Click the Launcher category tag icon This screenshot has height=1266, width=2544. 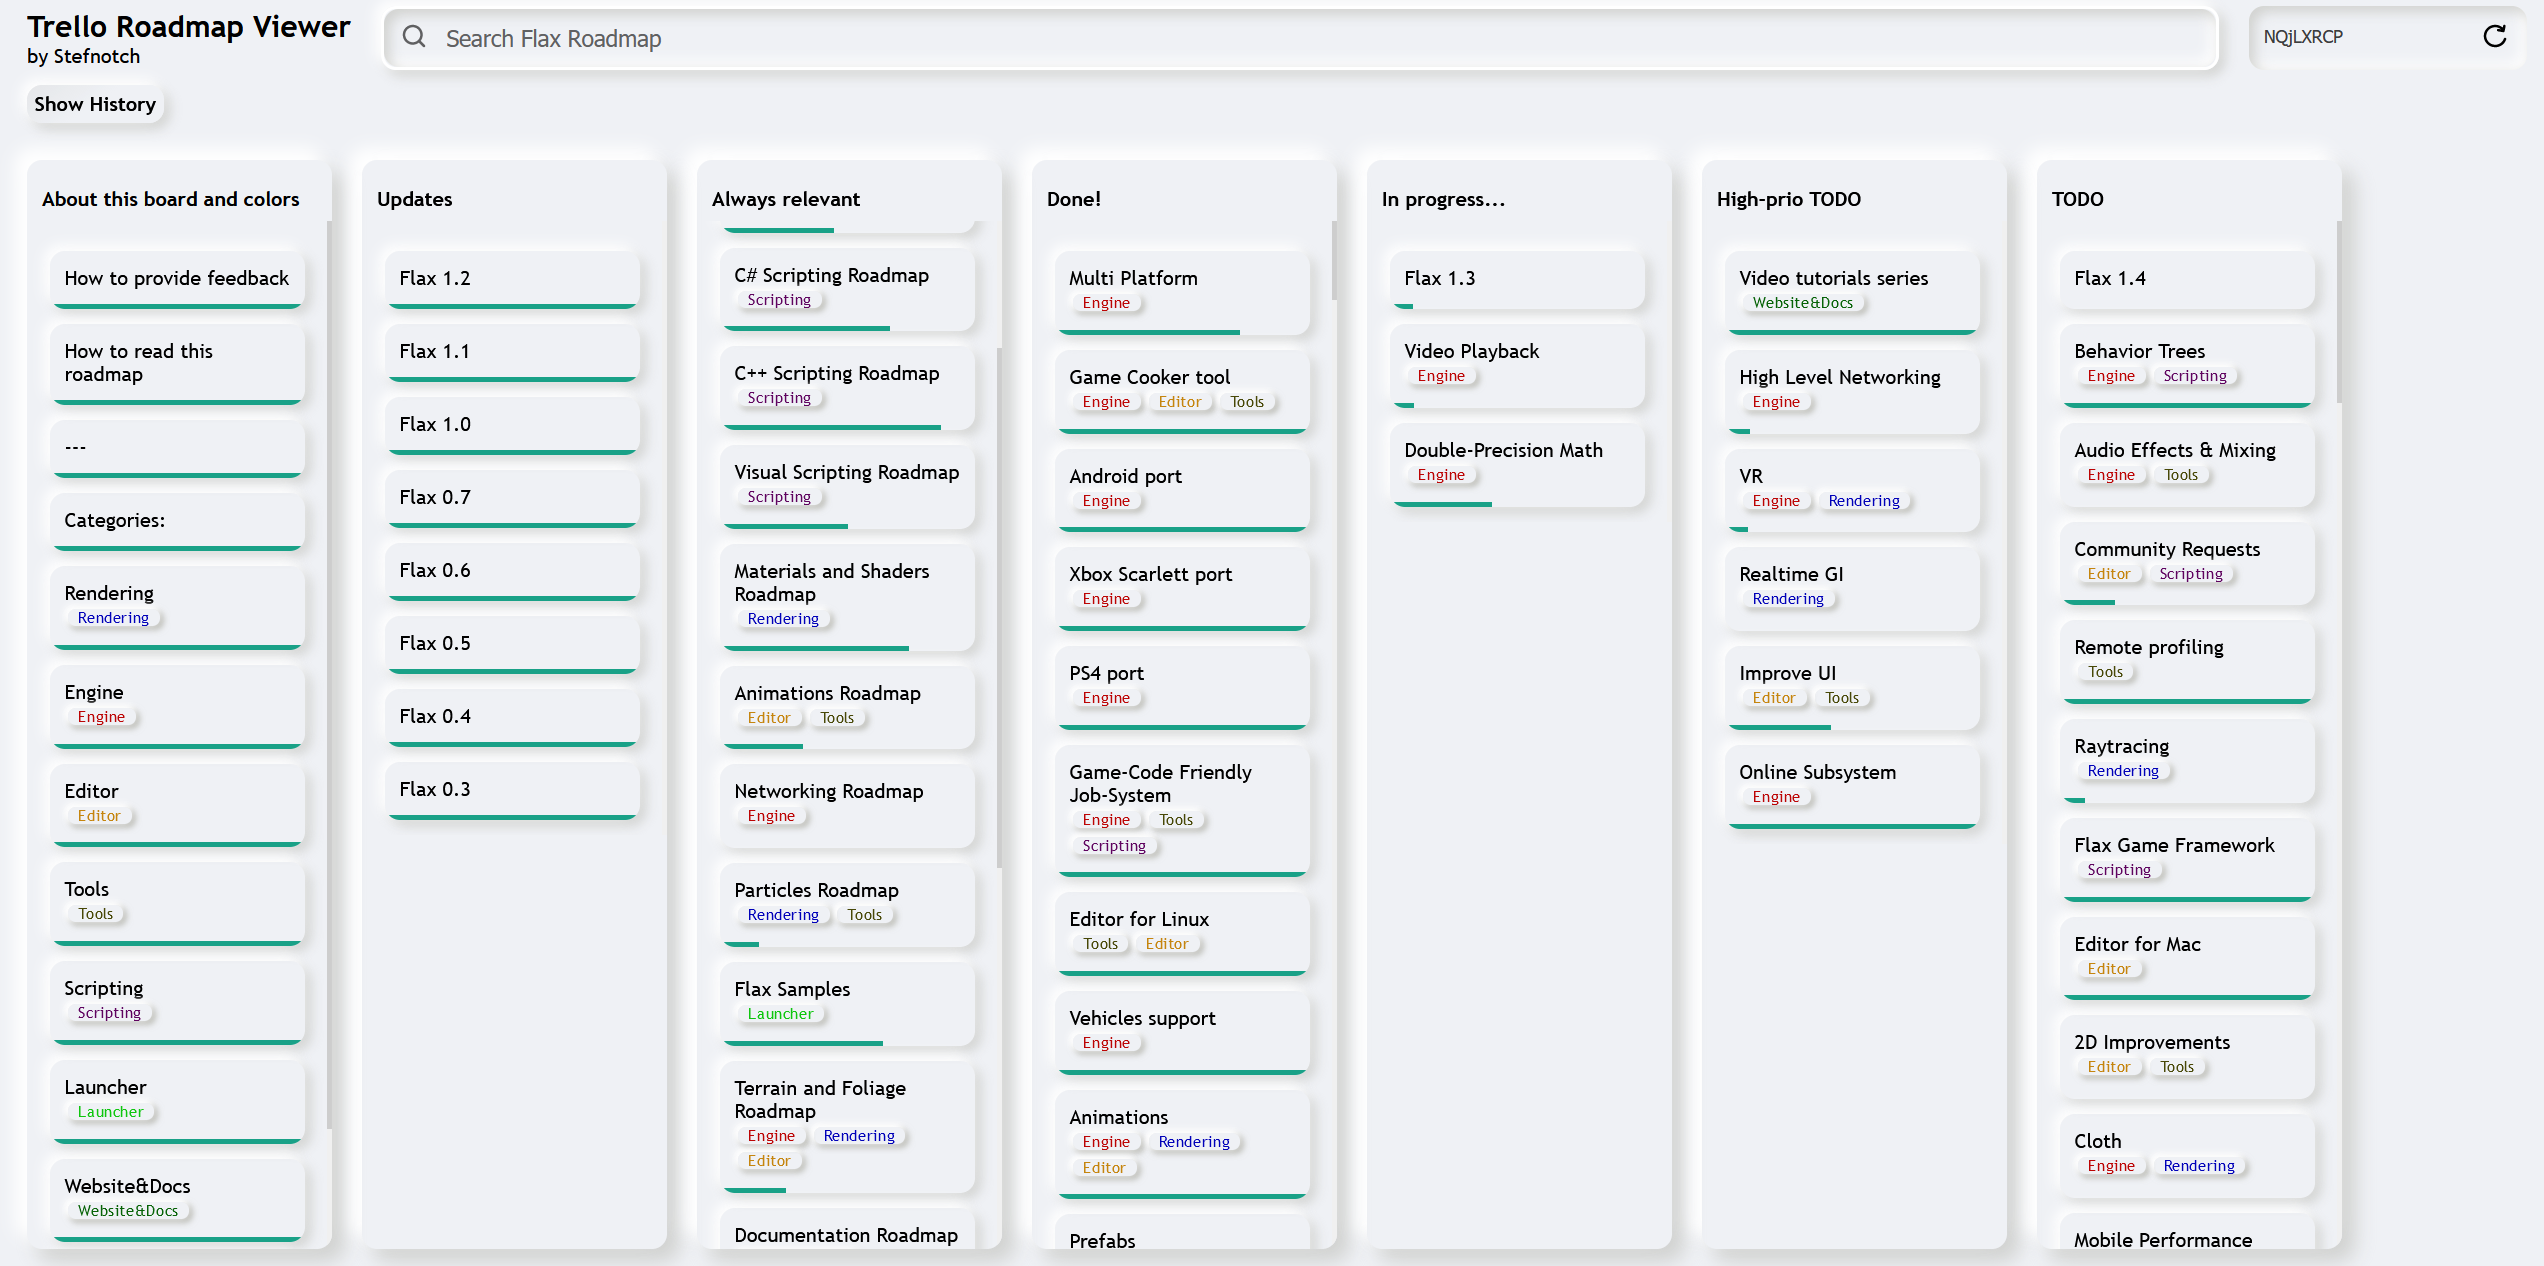point(109,1112)
